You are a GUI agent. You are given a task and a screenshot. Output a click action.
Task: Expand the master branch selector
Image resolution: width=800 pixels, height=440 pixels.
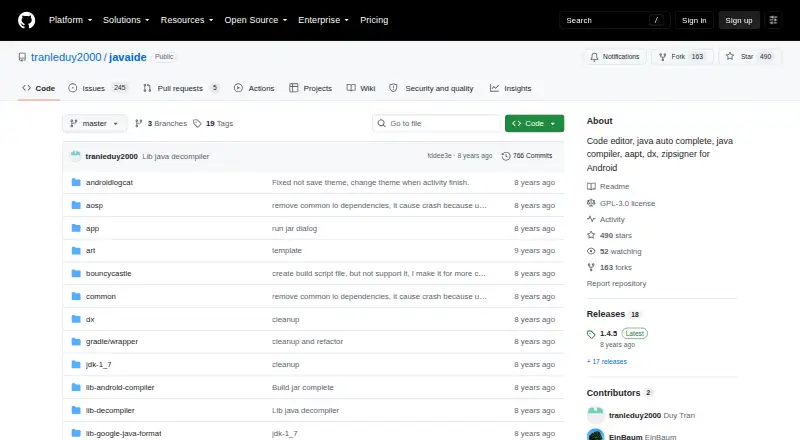point(94,124)
